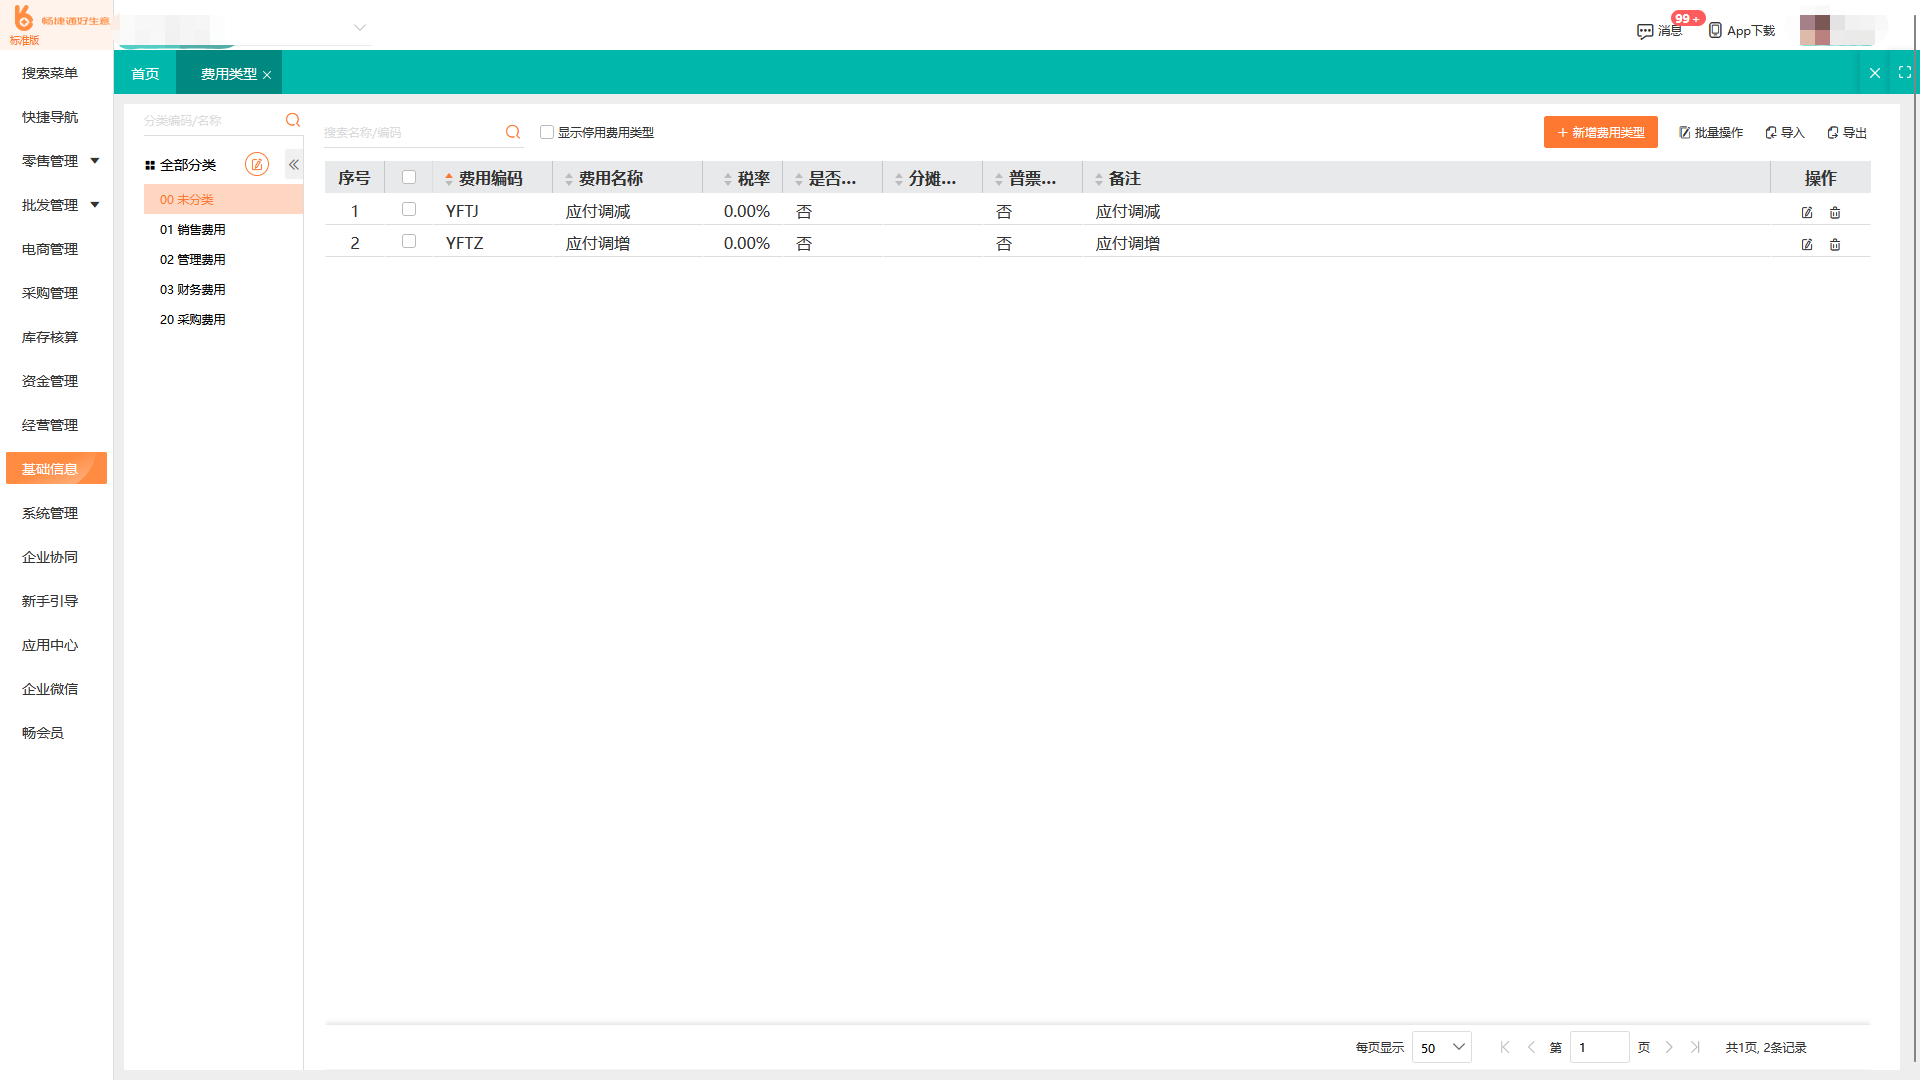Select the 每页显示 50 dropdown

[x=1440, y=1047]
